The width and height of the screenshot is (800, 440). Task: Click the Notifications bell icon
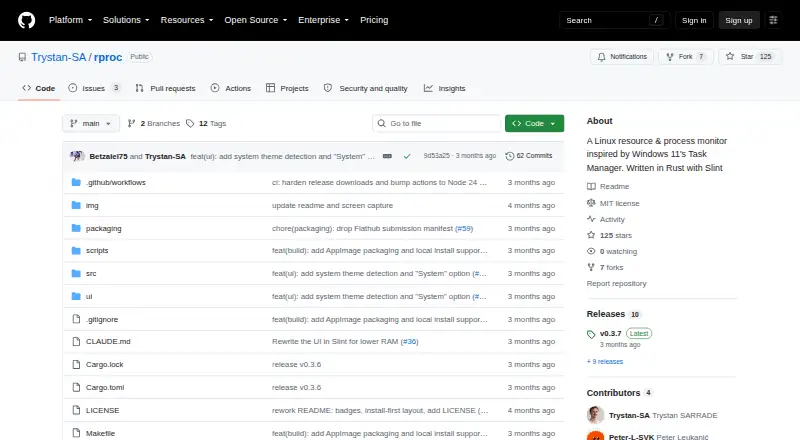pyautogui.click(x=602, y=57)
